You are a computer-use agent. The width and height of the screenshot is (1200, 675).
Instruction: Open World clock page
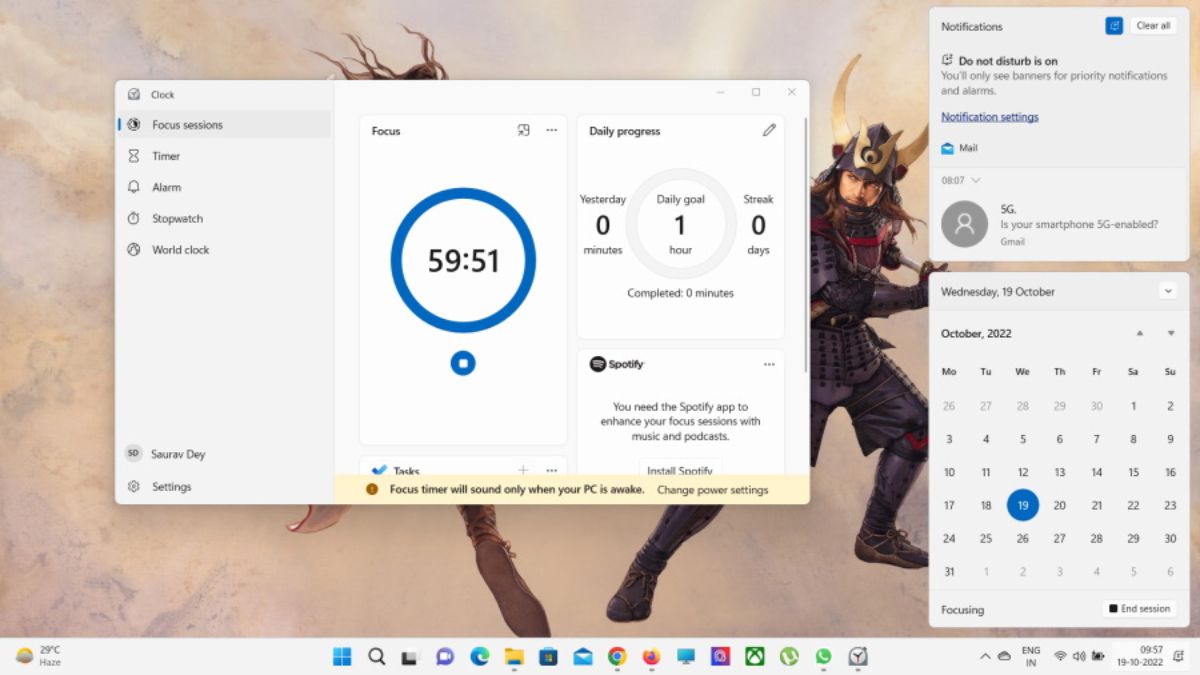(225, 250)
